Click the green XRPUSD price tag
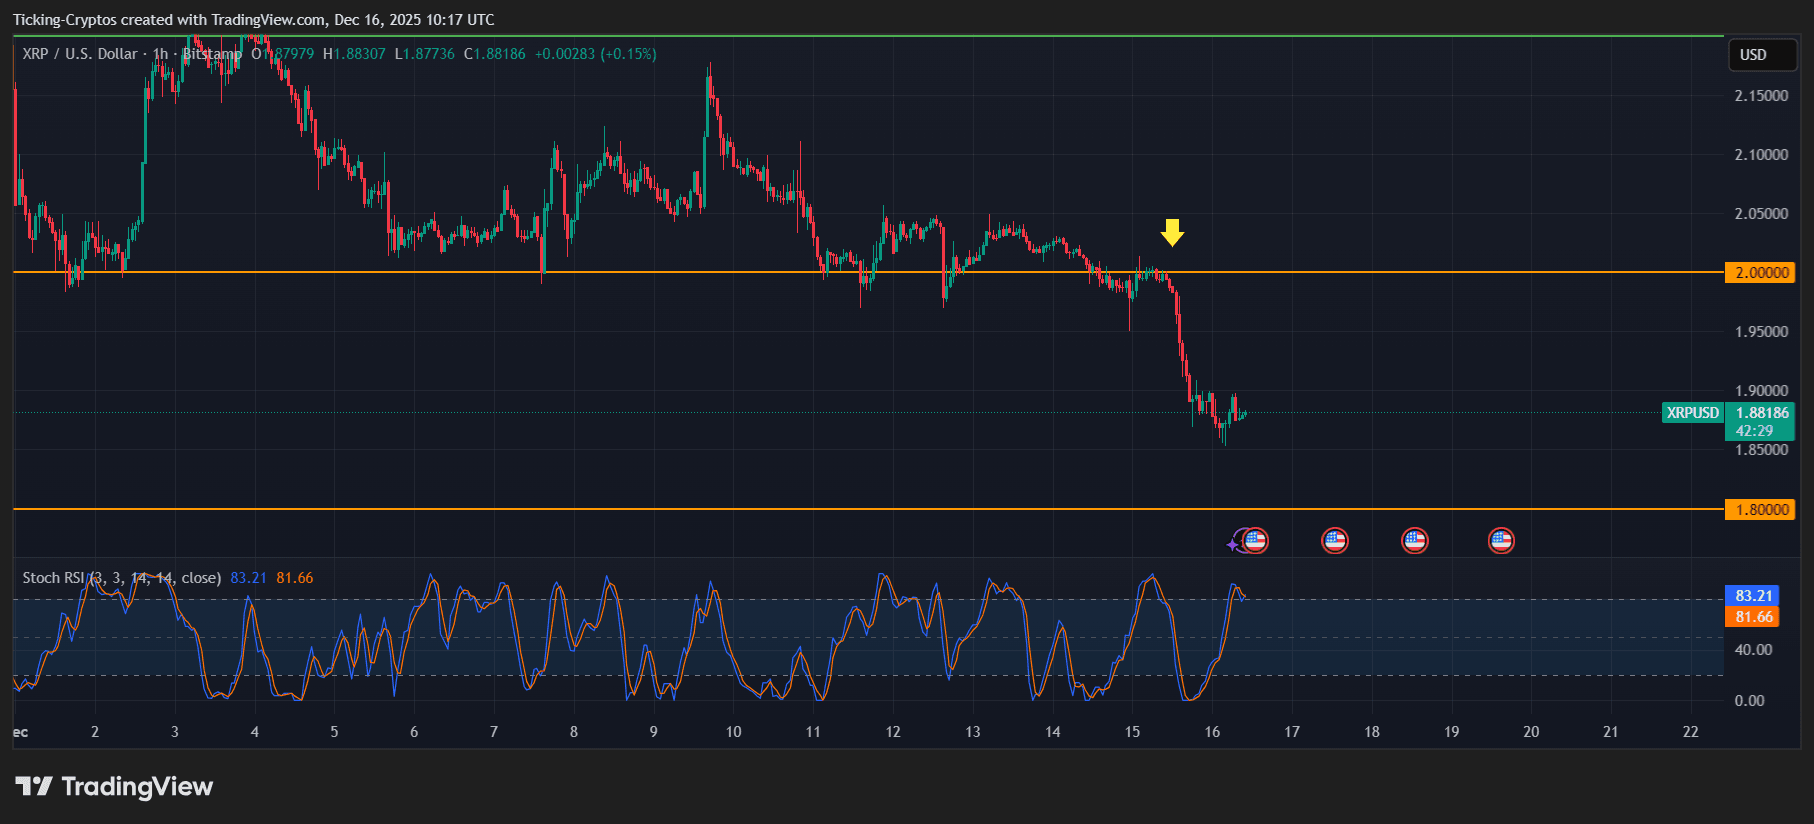Viewport: 1814px width, 824px height. (1692, 412)
